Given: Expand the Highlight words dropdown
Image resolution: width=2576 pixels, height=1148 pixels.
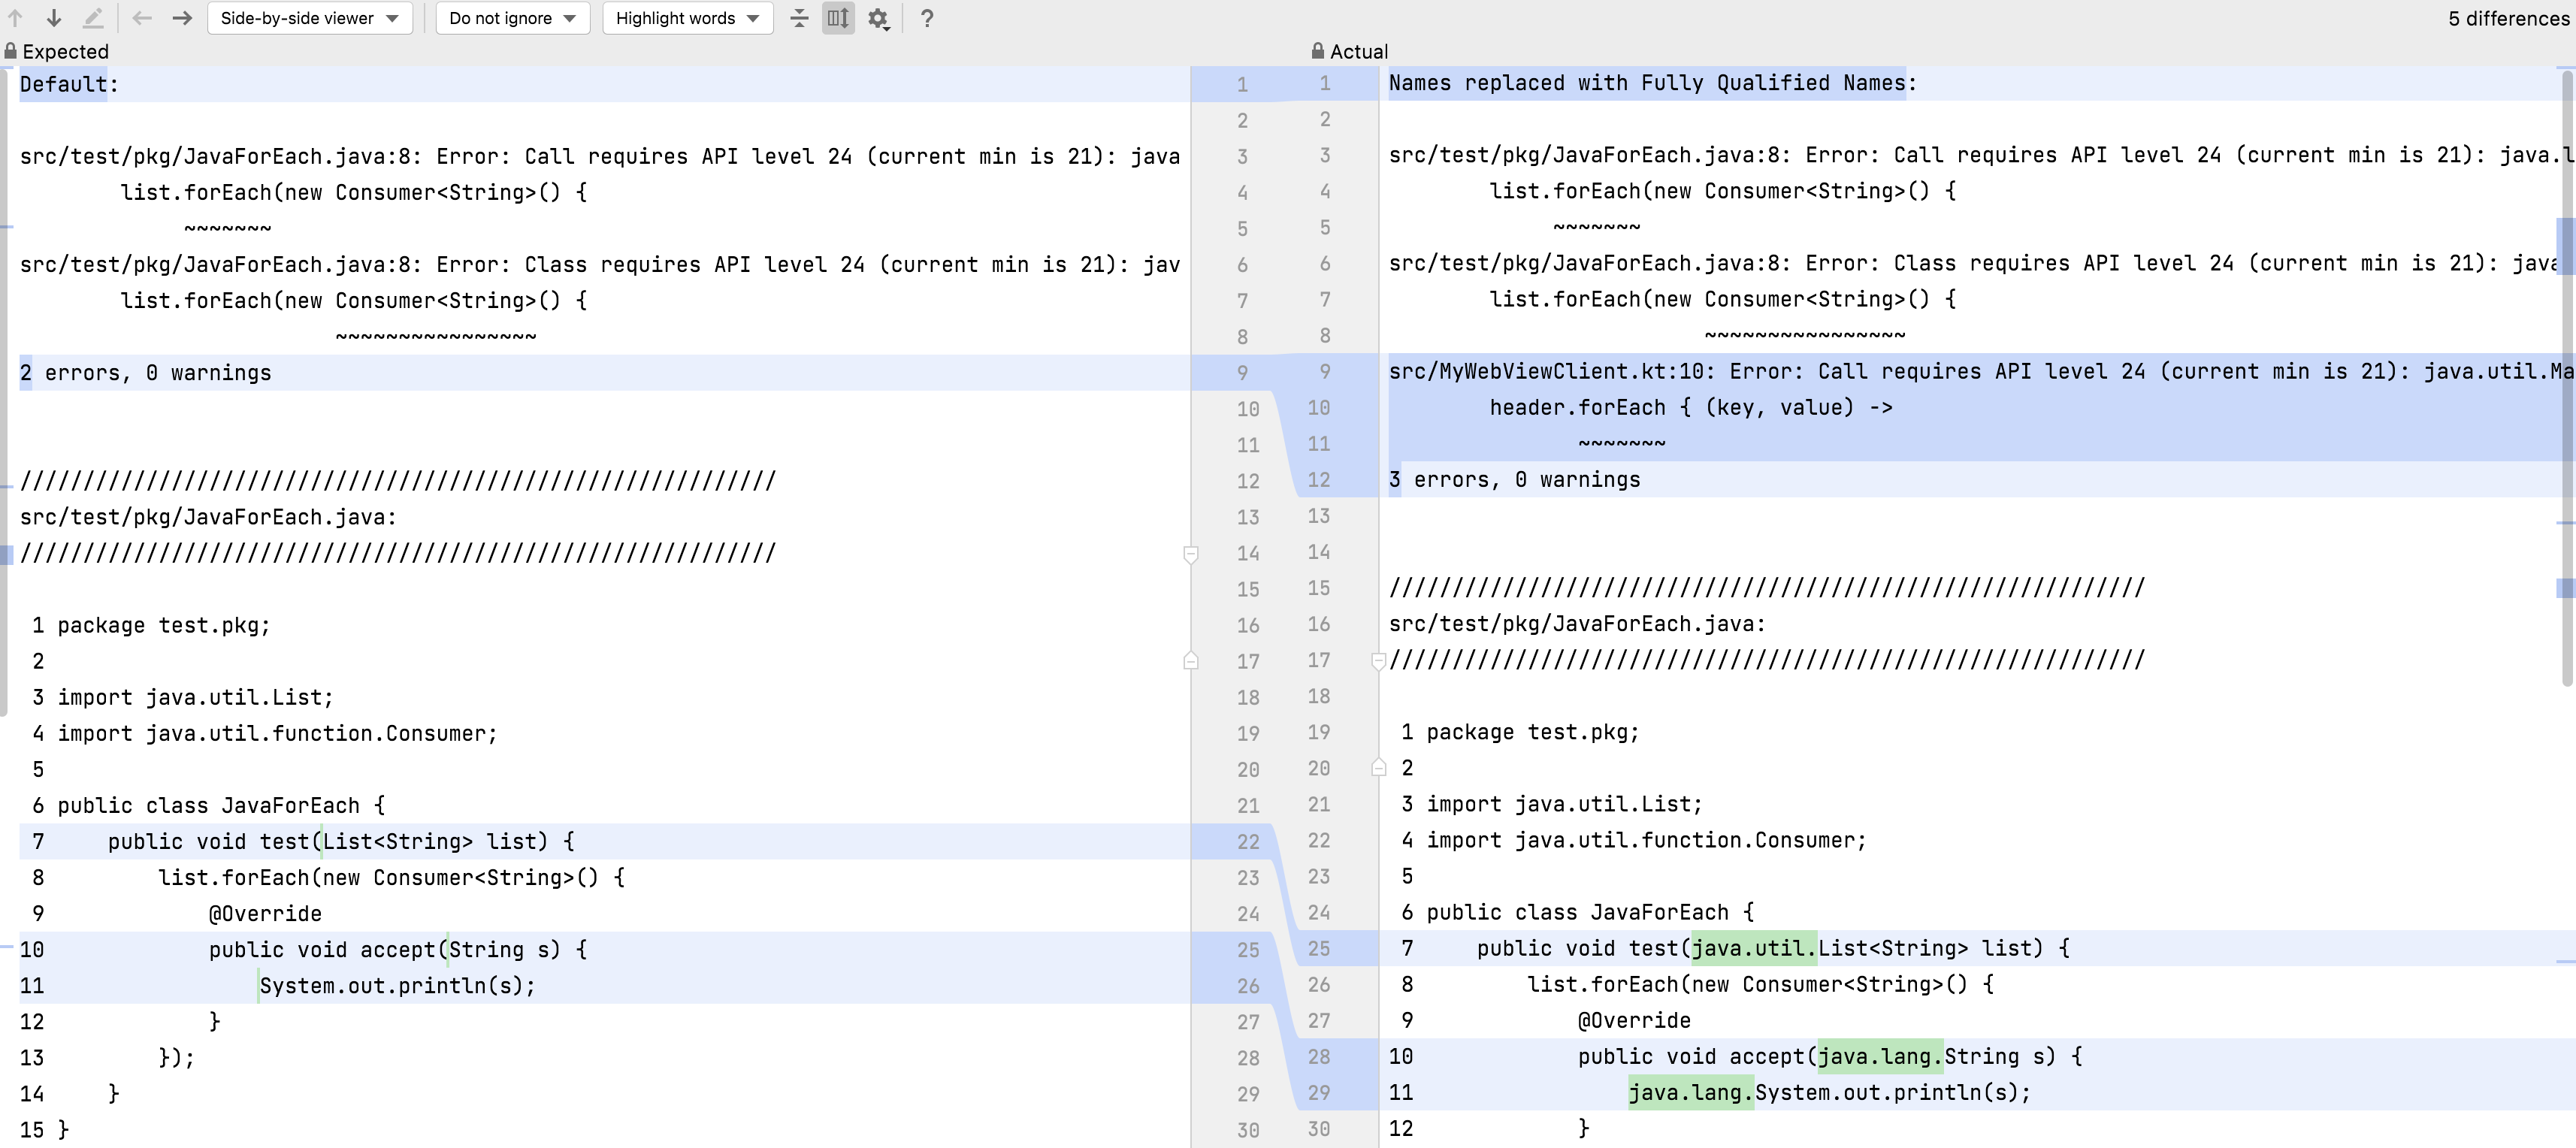Looking at the screenshot, I should coord(687,18).
